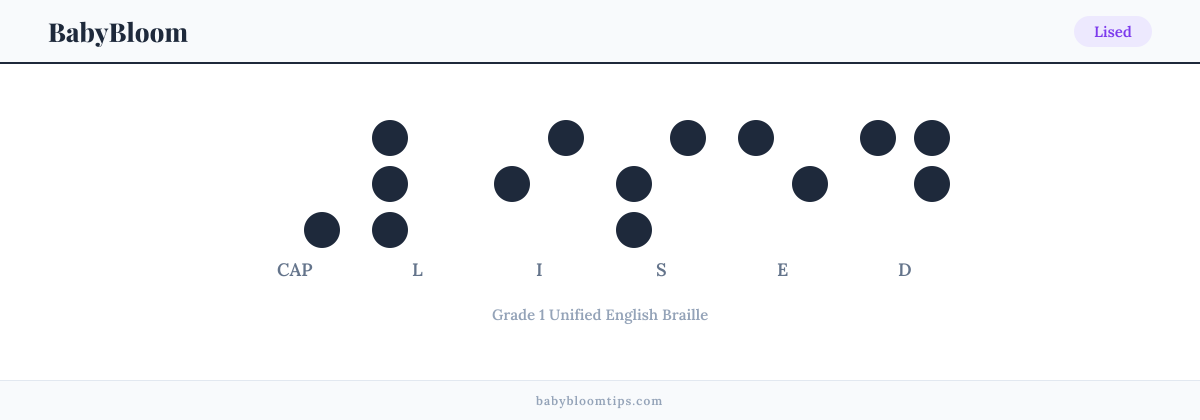Click the BabyBloom logo text
The width and height of the screenshot is (1200, 420).
click(118, 32)
